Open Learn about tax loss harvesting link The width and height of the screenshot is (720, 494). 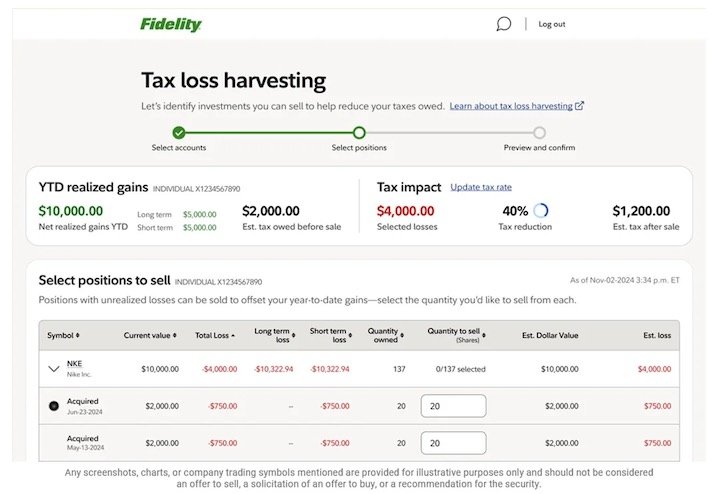[x=511, y=105]
